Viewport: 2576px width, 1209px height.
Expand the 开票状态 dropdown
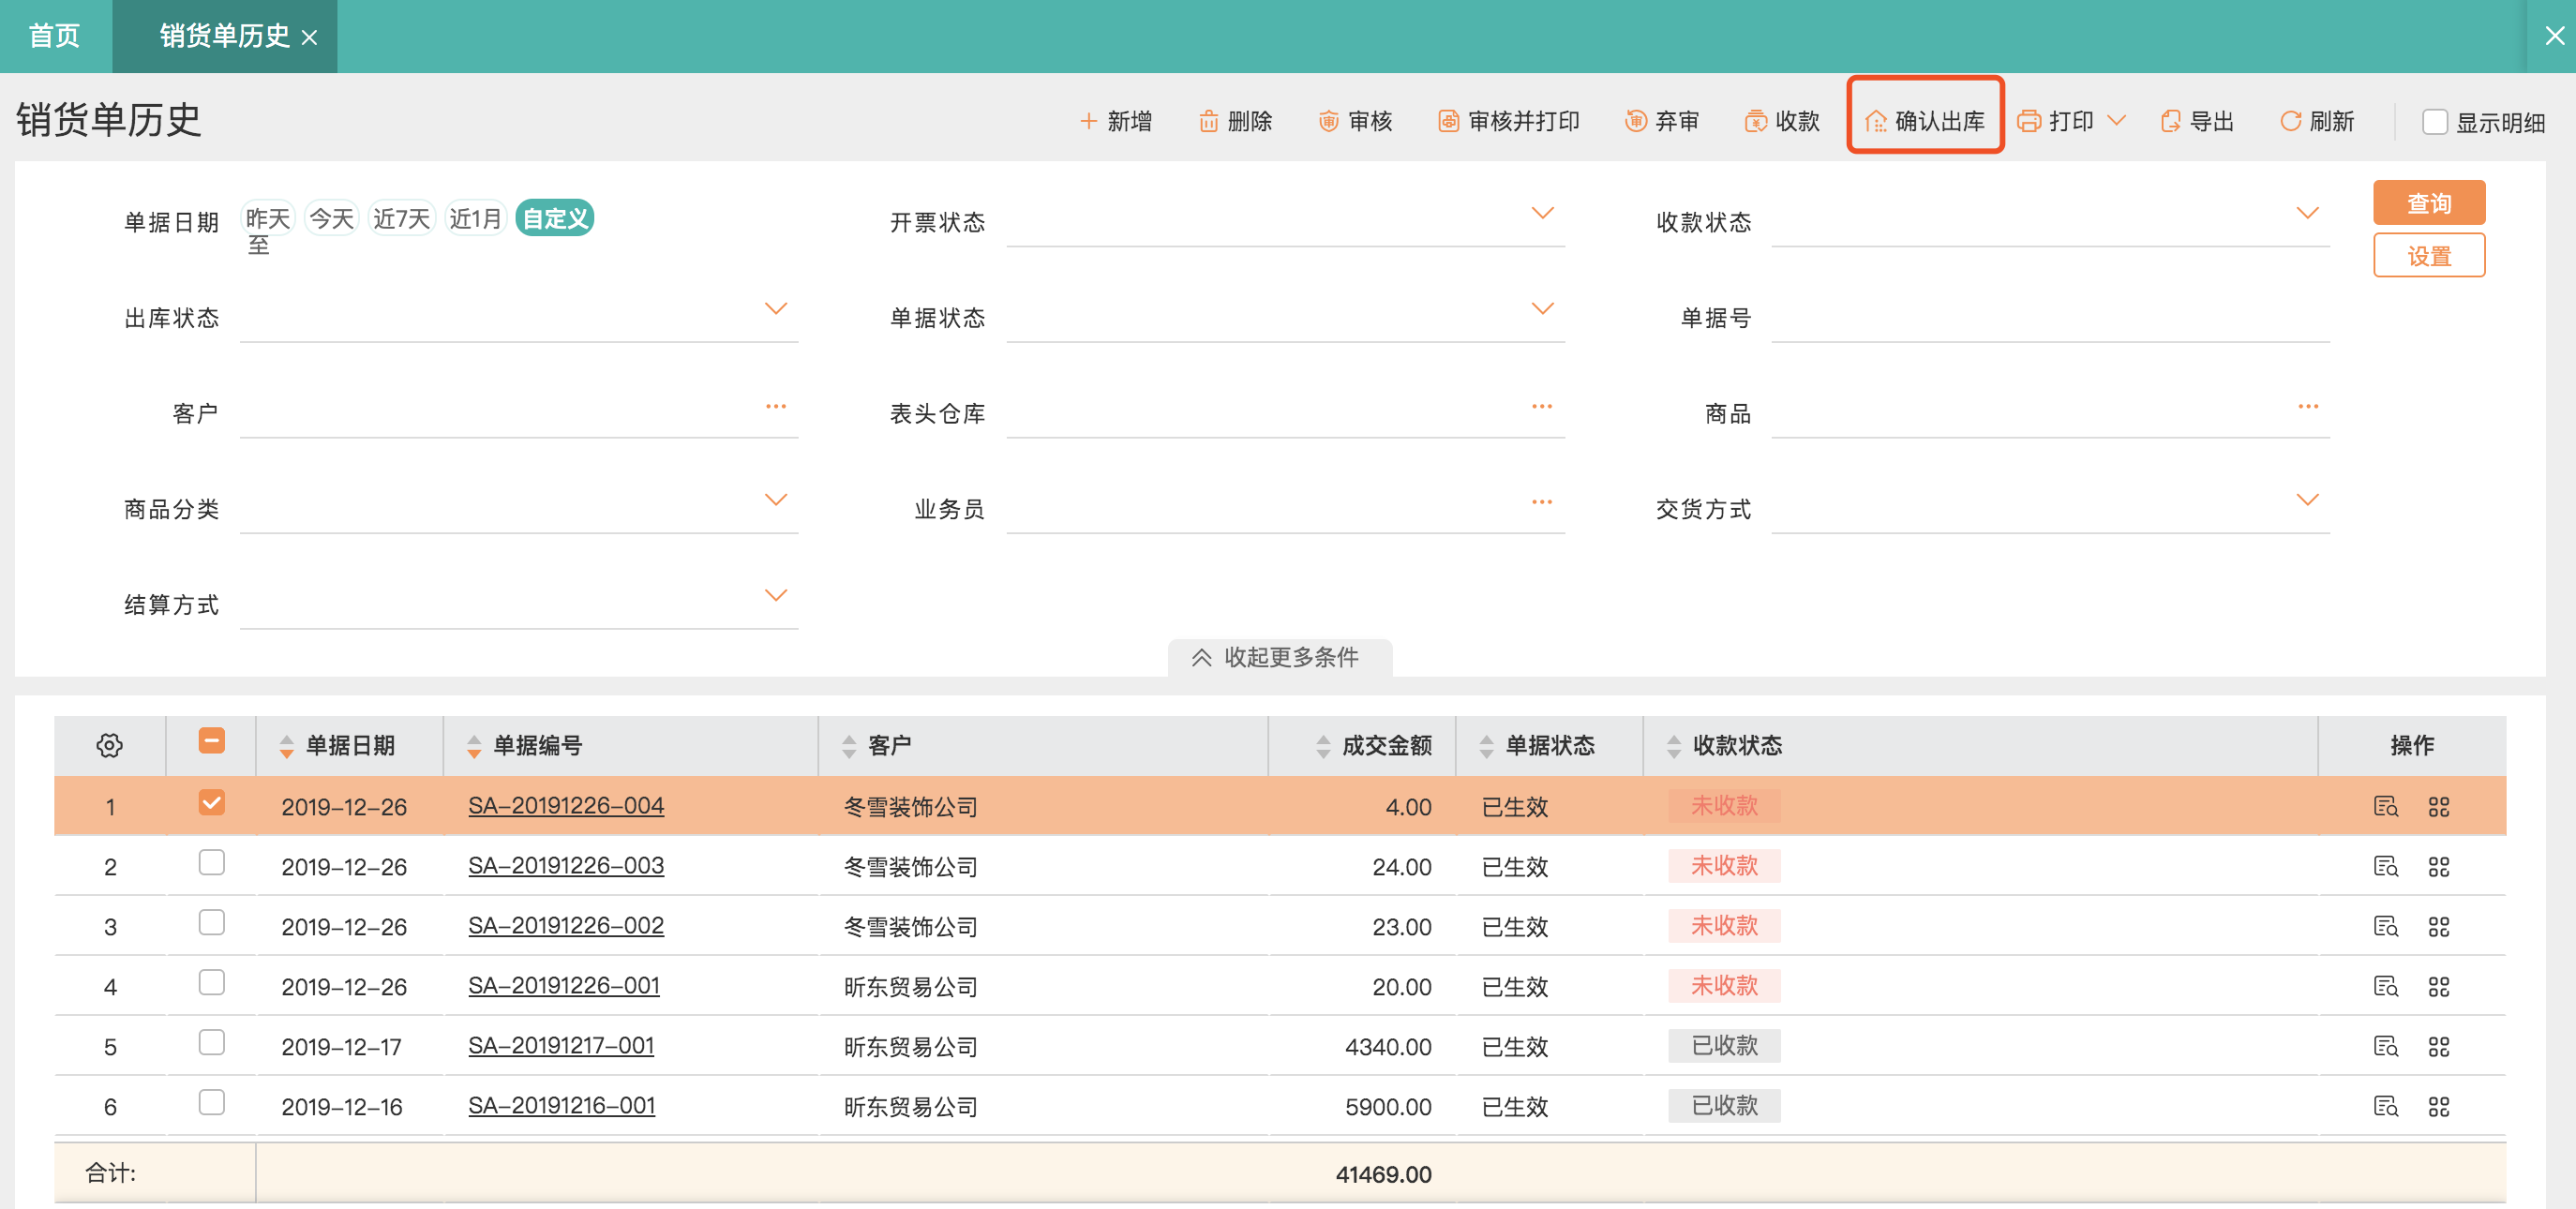[x=1539, y=216]
